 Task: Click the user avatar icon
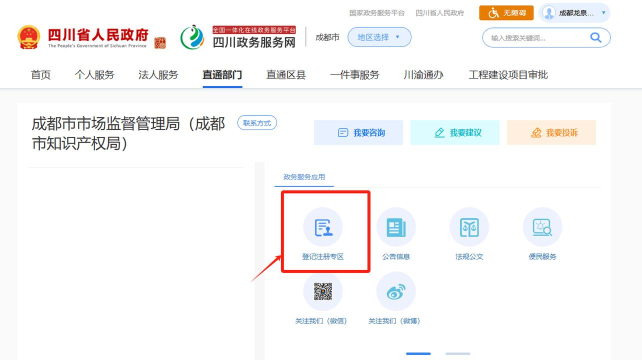tap(549, 13)
